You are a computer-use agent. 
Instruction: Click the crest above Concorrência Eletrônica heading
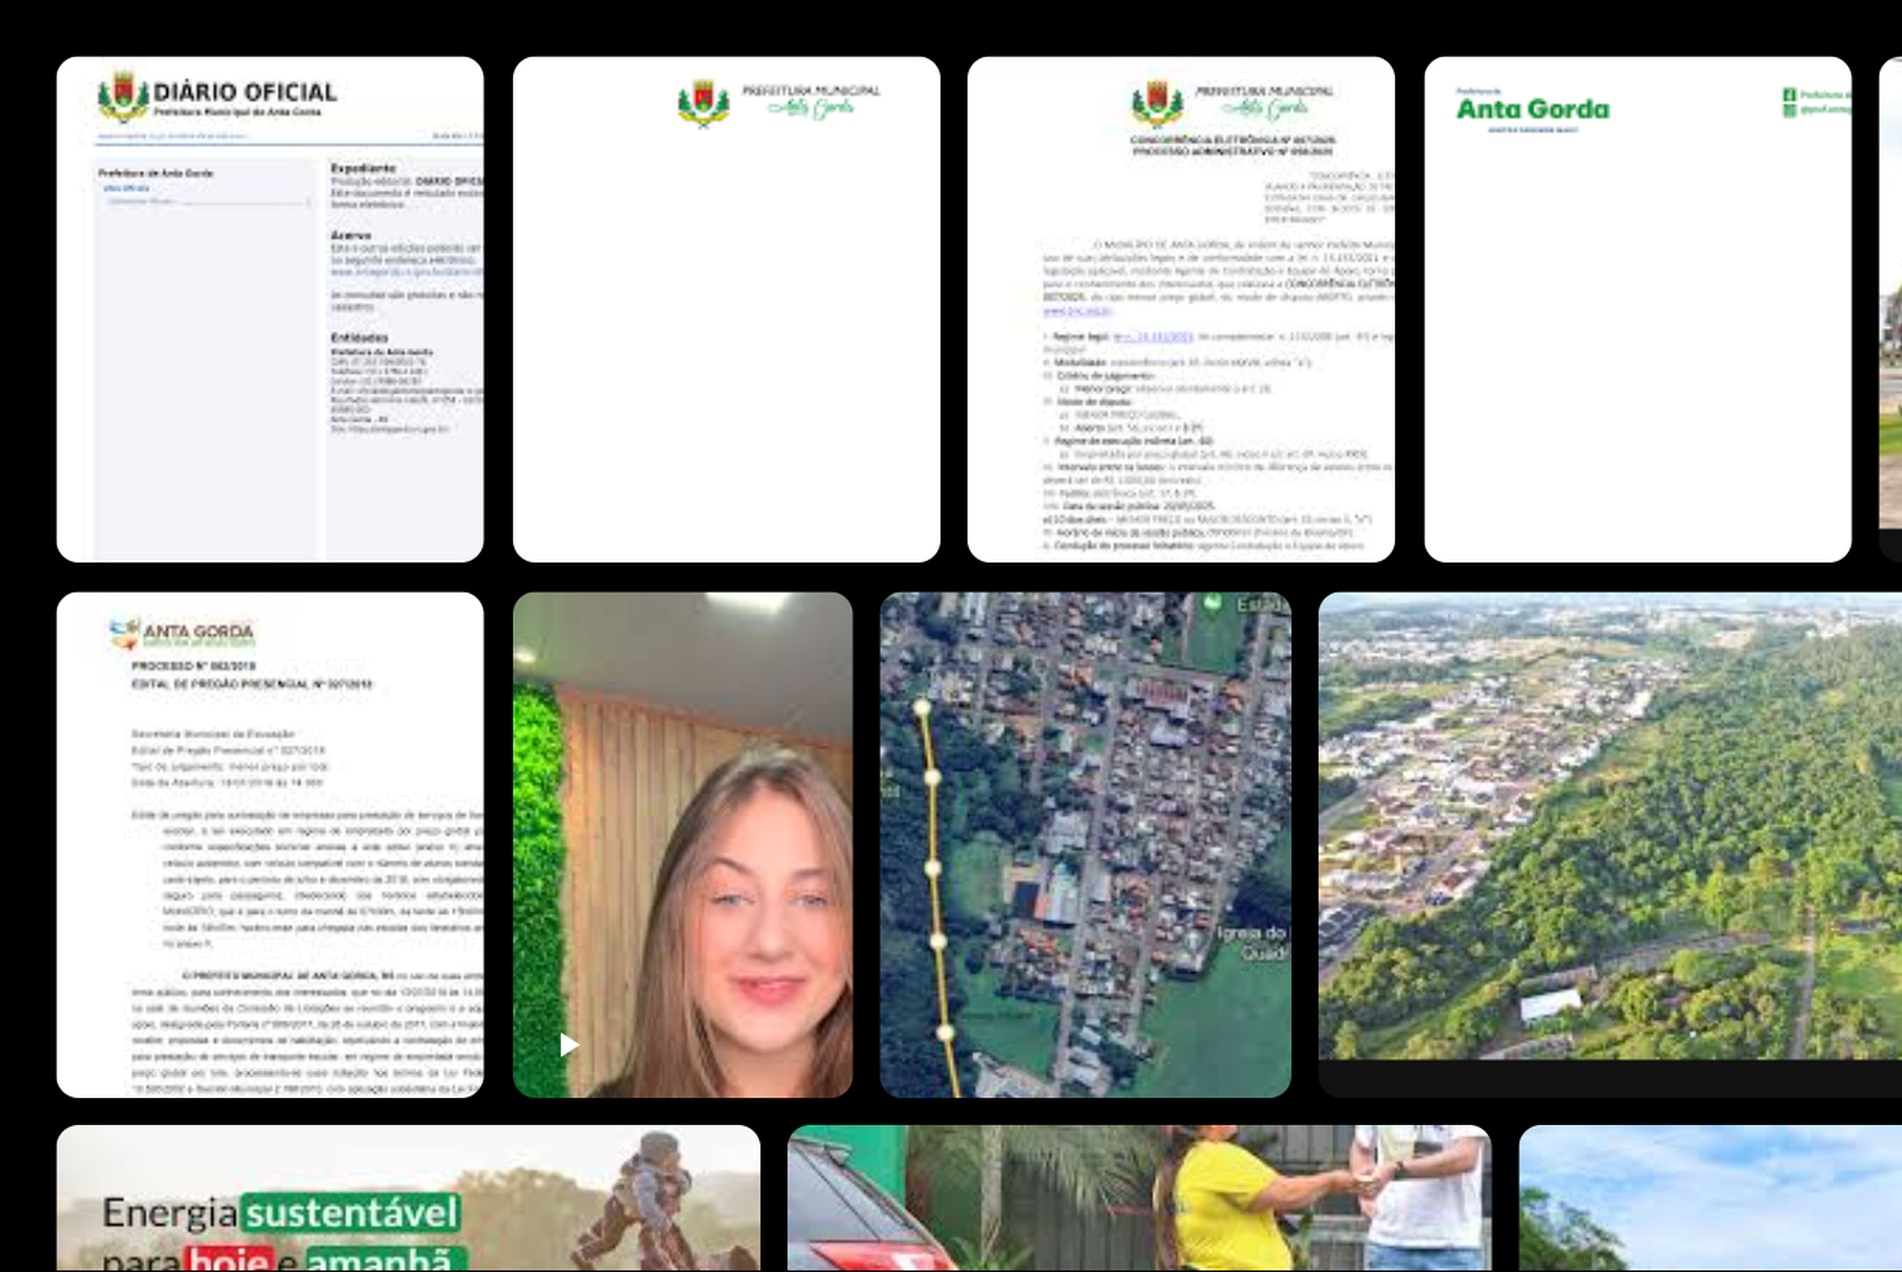tap(1157, 103)
